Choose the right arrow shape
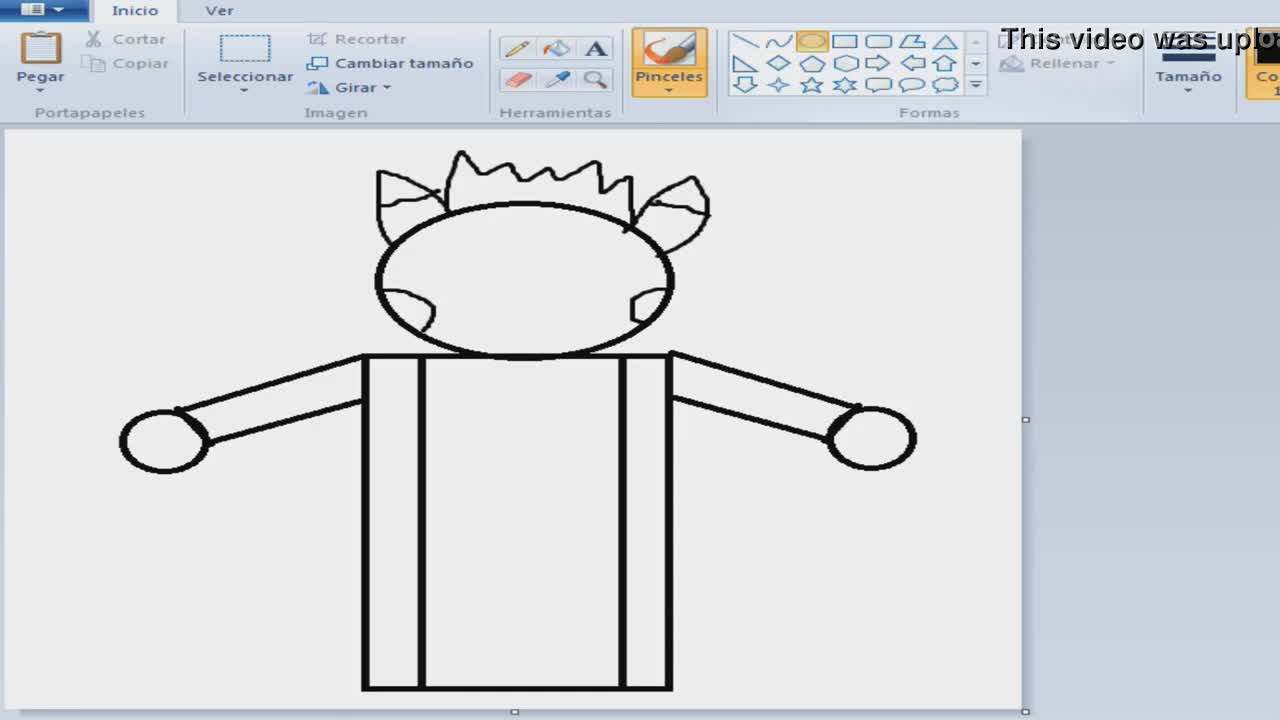 (878, 64)
